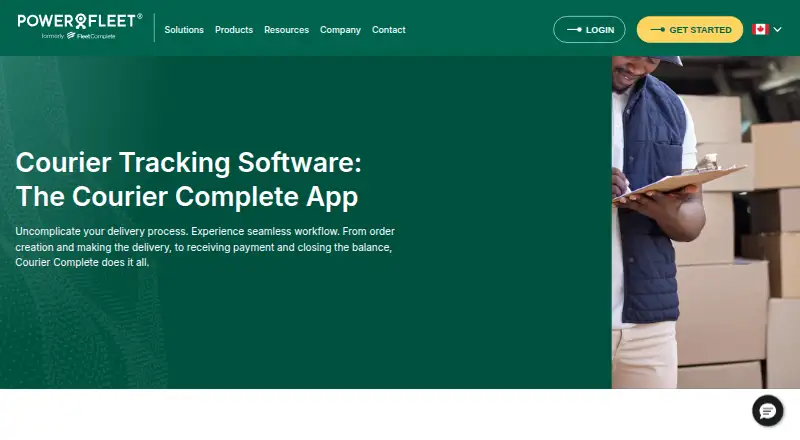Screen dimensions: 800x440
Task: Click the Canada flag icon
Action: pyautogui.click(x=760, y=30)
